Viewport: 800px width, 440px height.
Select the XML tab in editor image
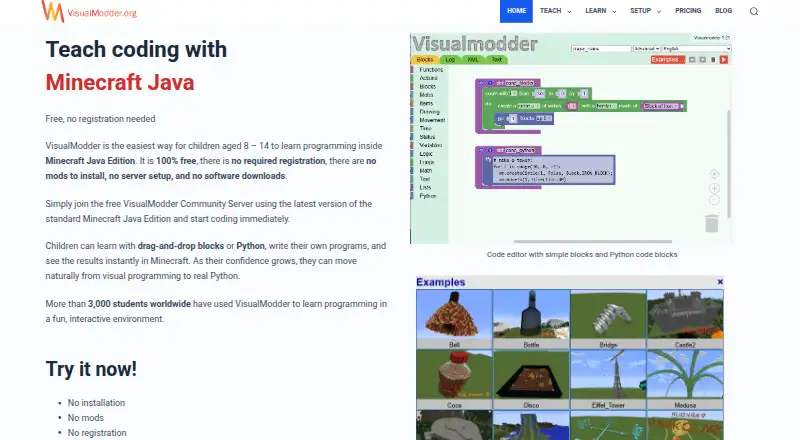tap(473, 60)
